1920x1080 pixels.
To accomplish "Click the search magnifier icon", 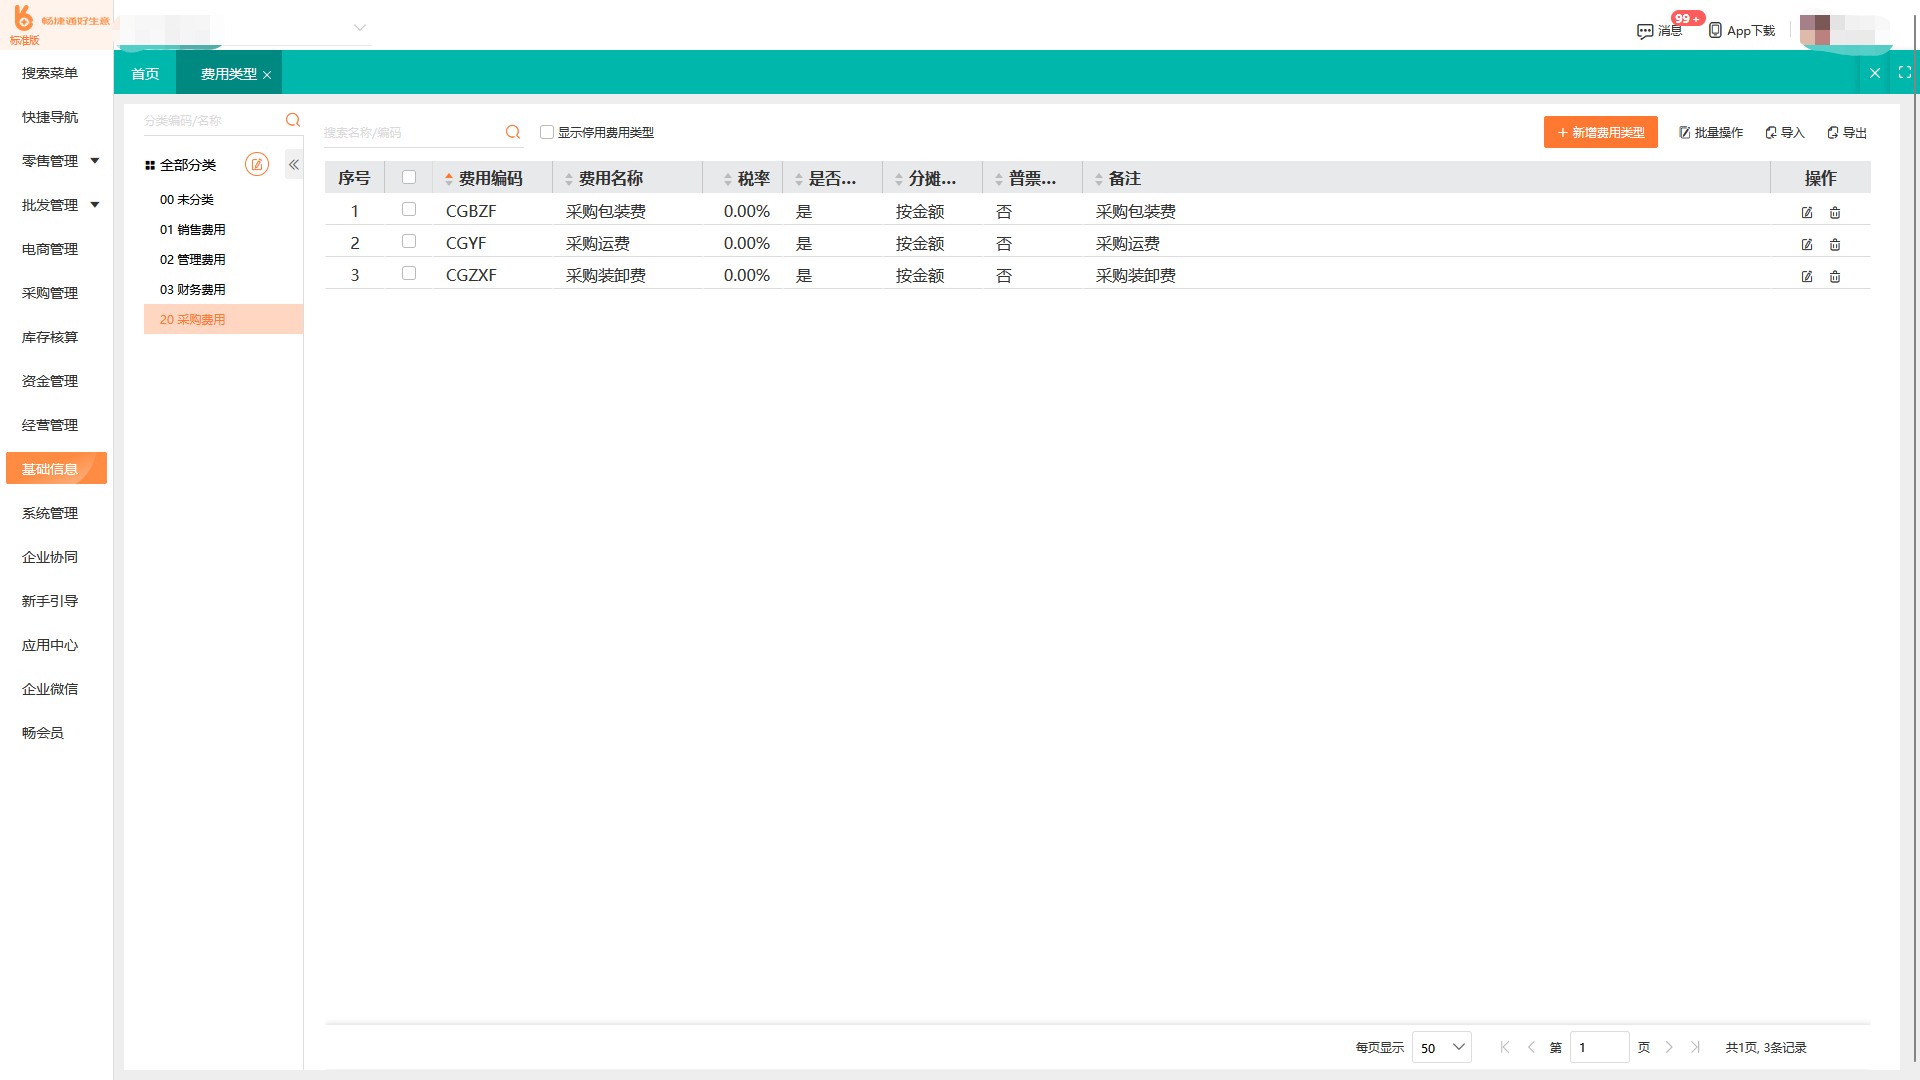I will tap(294, 120).
